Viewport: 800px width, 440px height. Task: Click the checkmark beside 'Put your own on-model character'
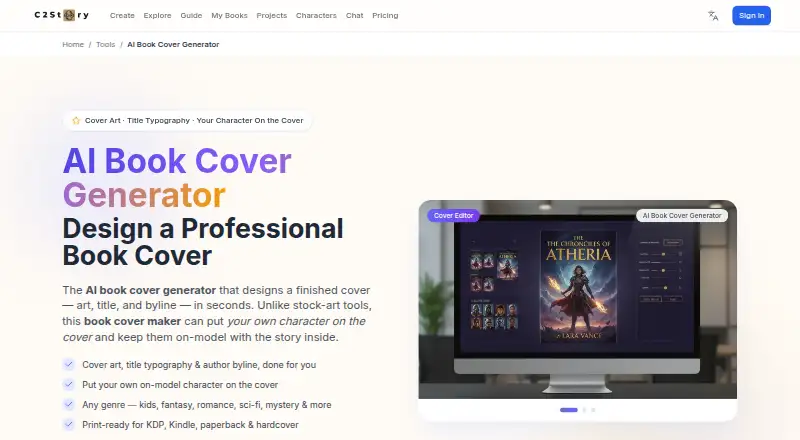point(68,384)
